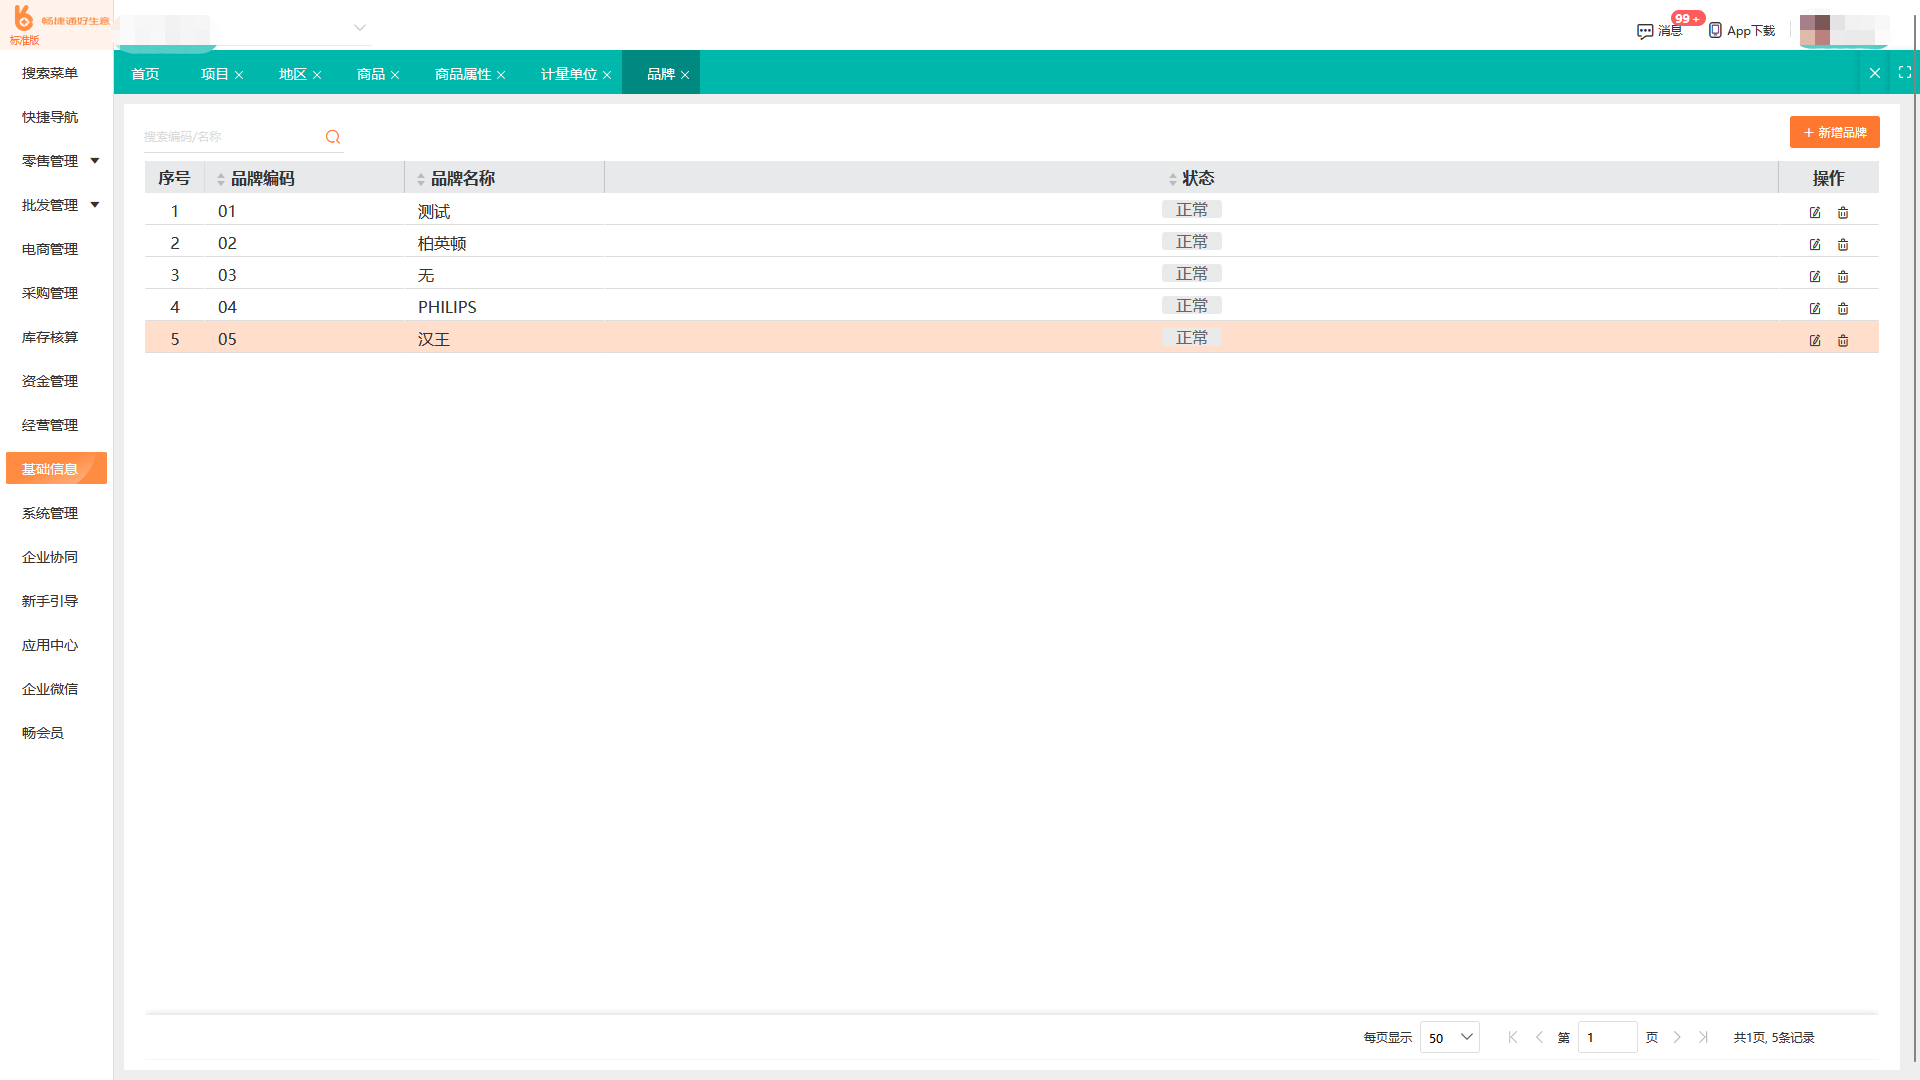Image resolution: width=1920 pixels, height=1080 pixels.
Task: Click the edit icon for 汉王 brand
Action: click(1816, 339)
